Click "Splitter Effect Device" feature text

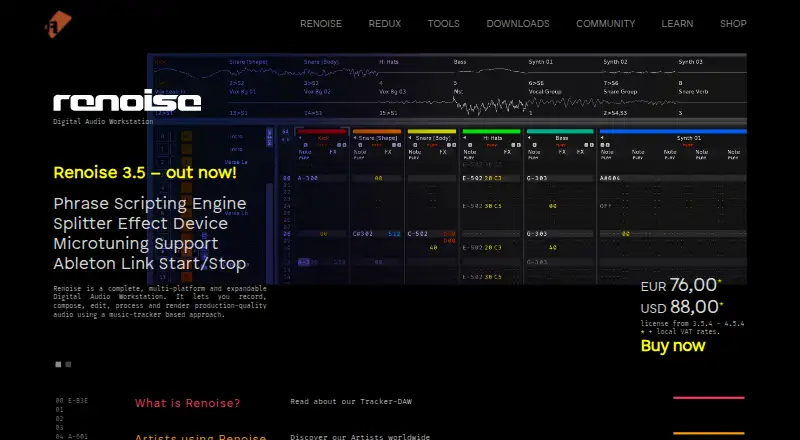pyautogui.click(x=140, y=224)
